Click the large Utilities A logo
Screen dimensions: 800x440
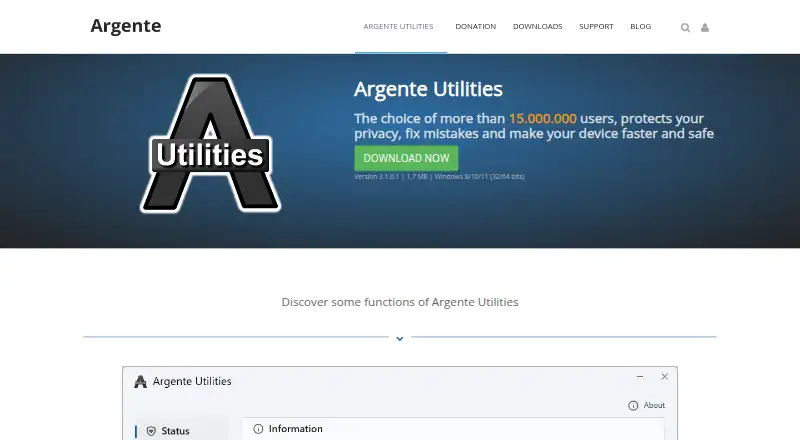(210, 144)
